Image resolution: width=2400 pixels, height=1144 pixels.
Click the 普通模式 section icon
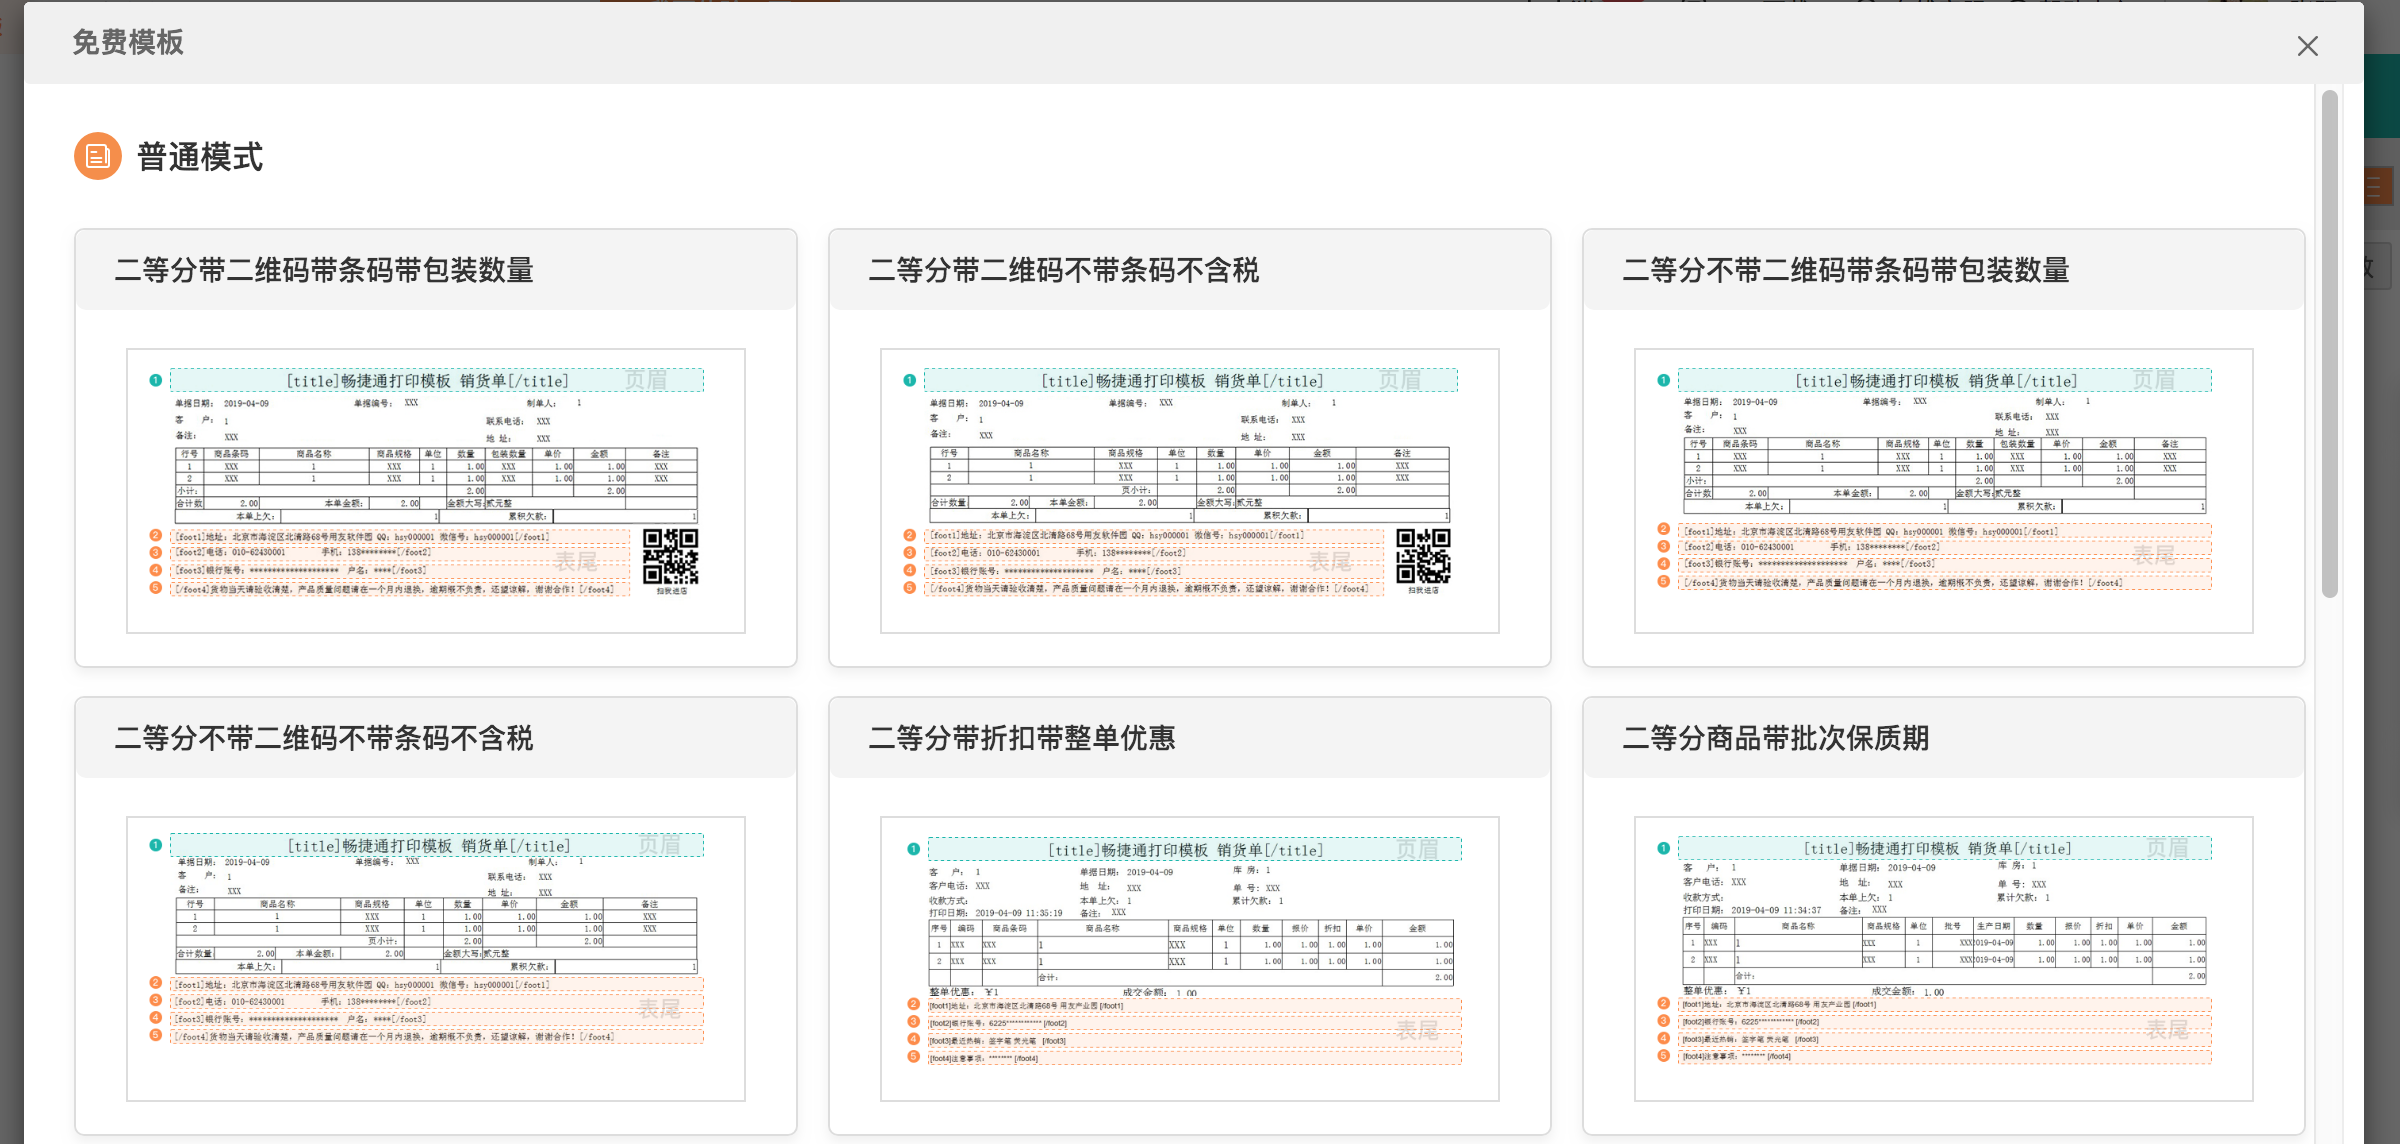tap(95, 156)
